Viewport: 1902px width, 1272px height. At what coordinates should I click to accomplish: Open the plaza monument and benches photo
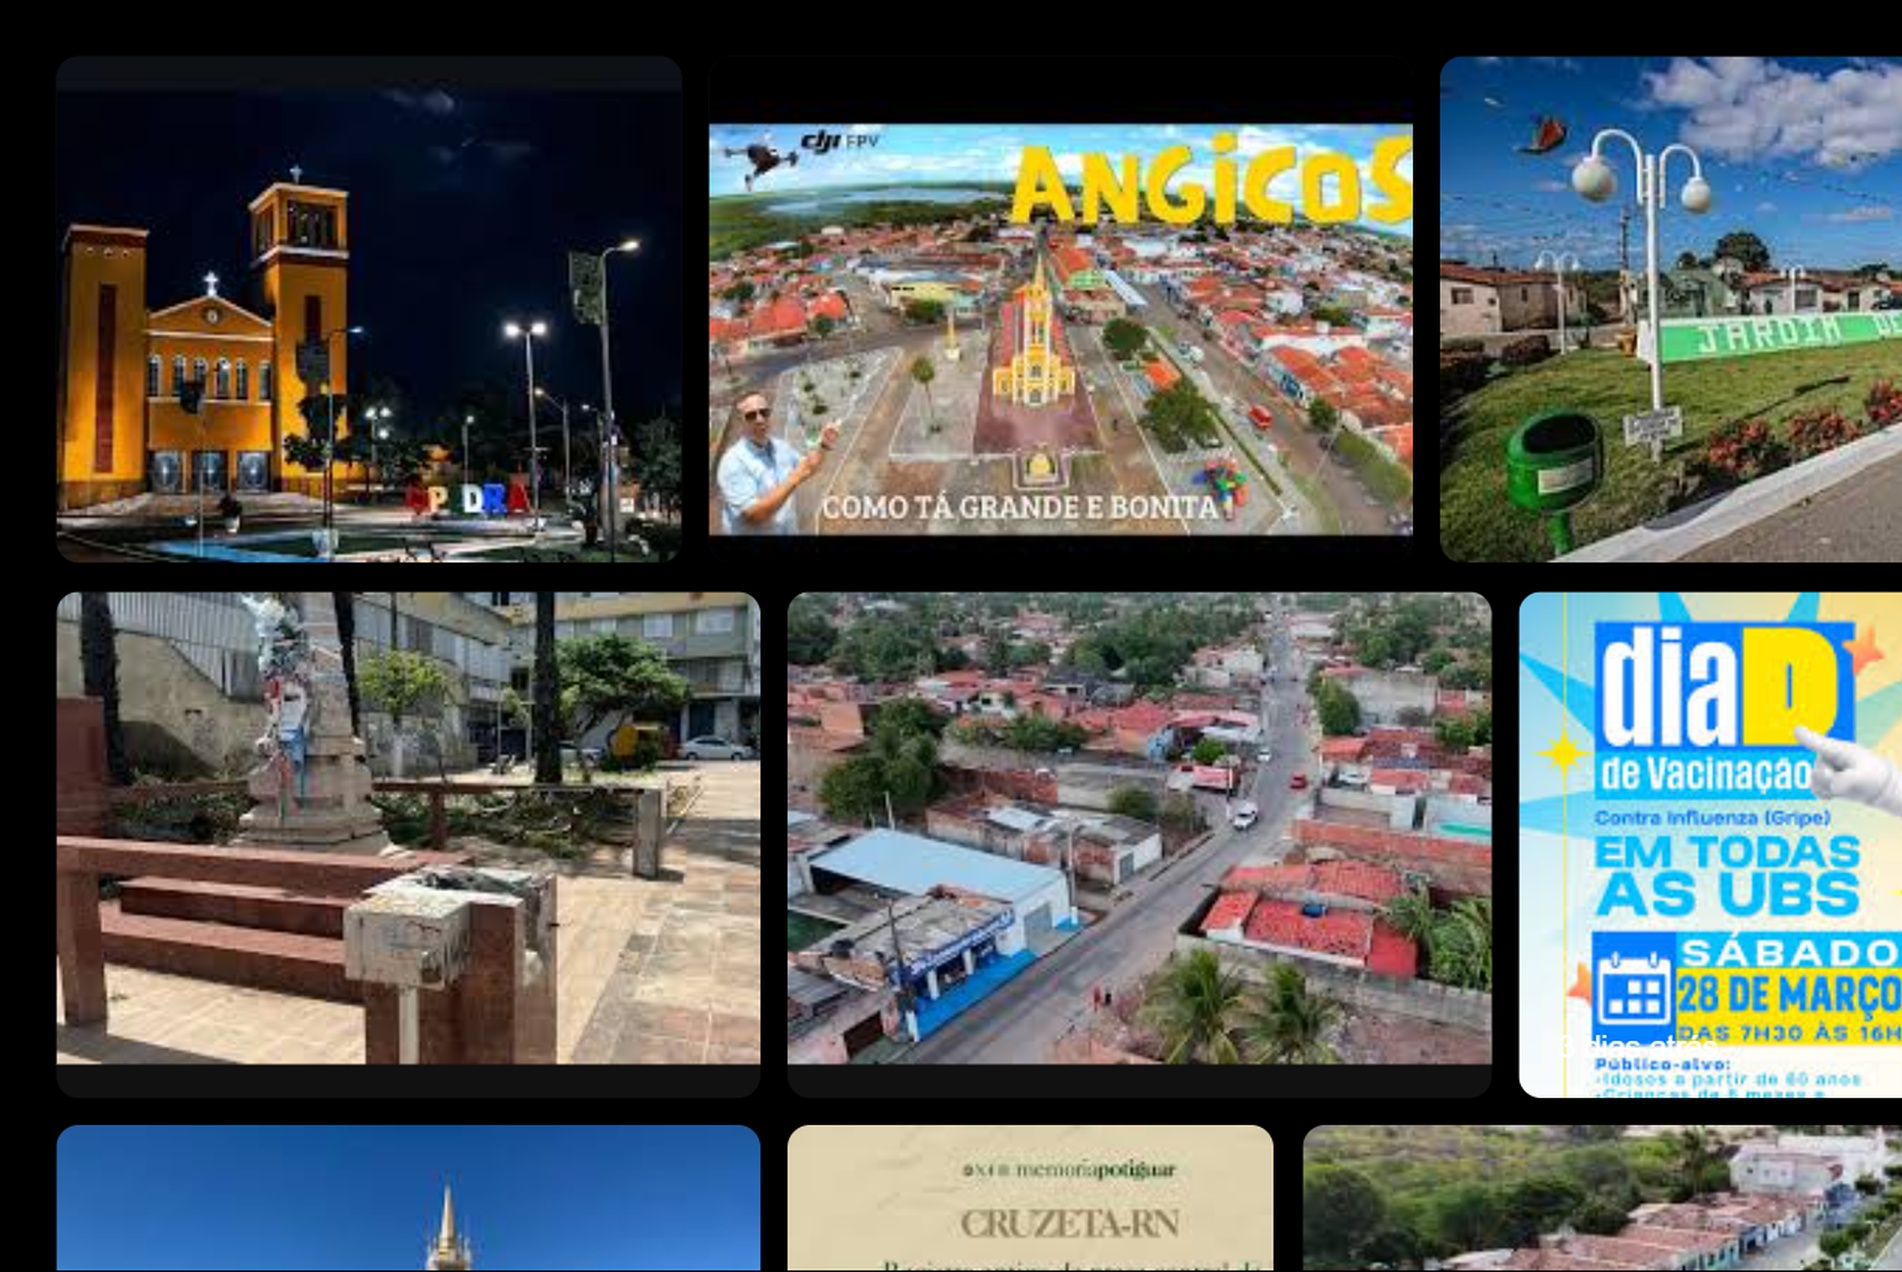408,828
